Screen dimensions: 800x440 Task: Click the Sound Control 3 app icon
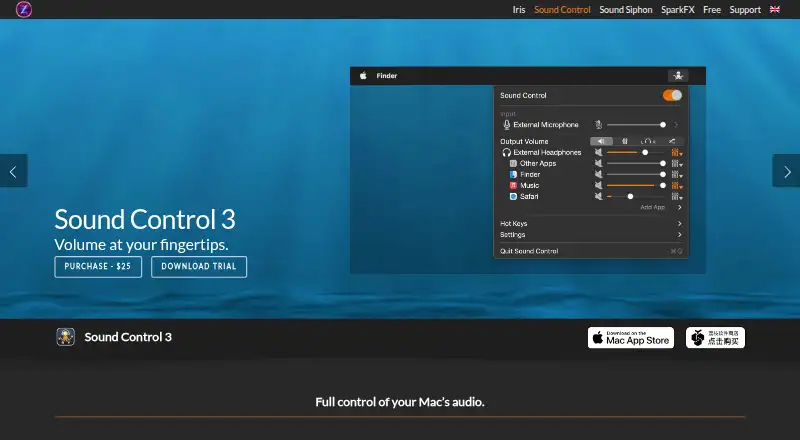pyautogui.click(x=66, y=337)
